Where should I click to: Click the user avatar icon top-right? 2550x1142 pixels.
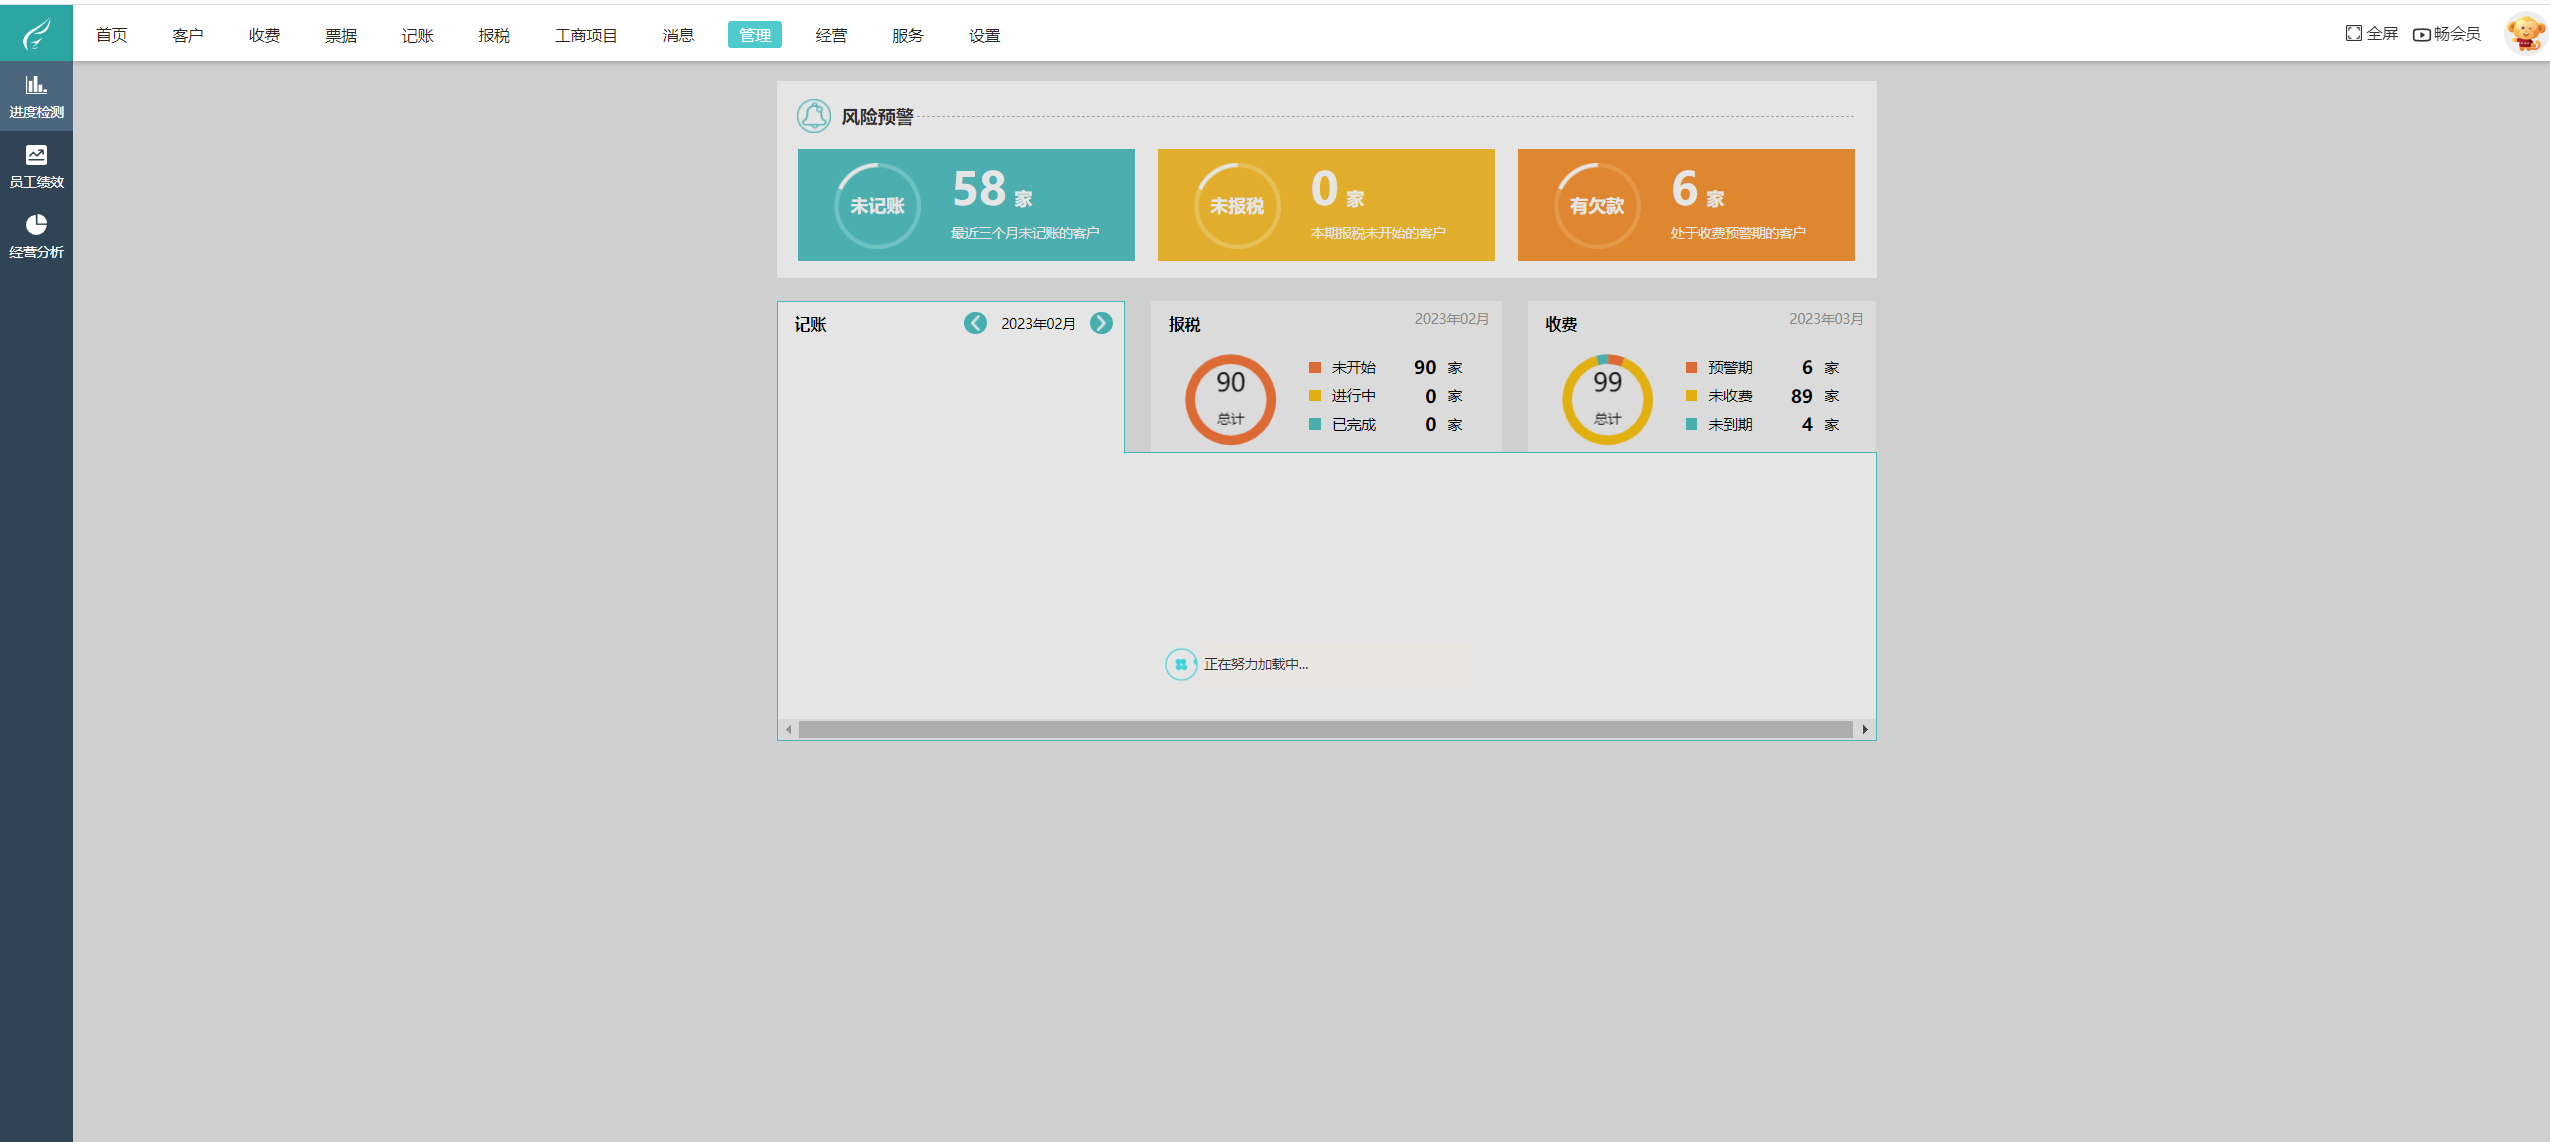[2526, 36]
